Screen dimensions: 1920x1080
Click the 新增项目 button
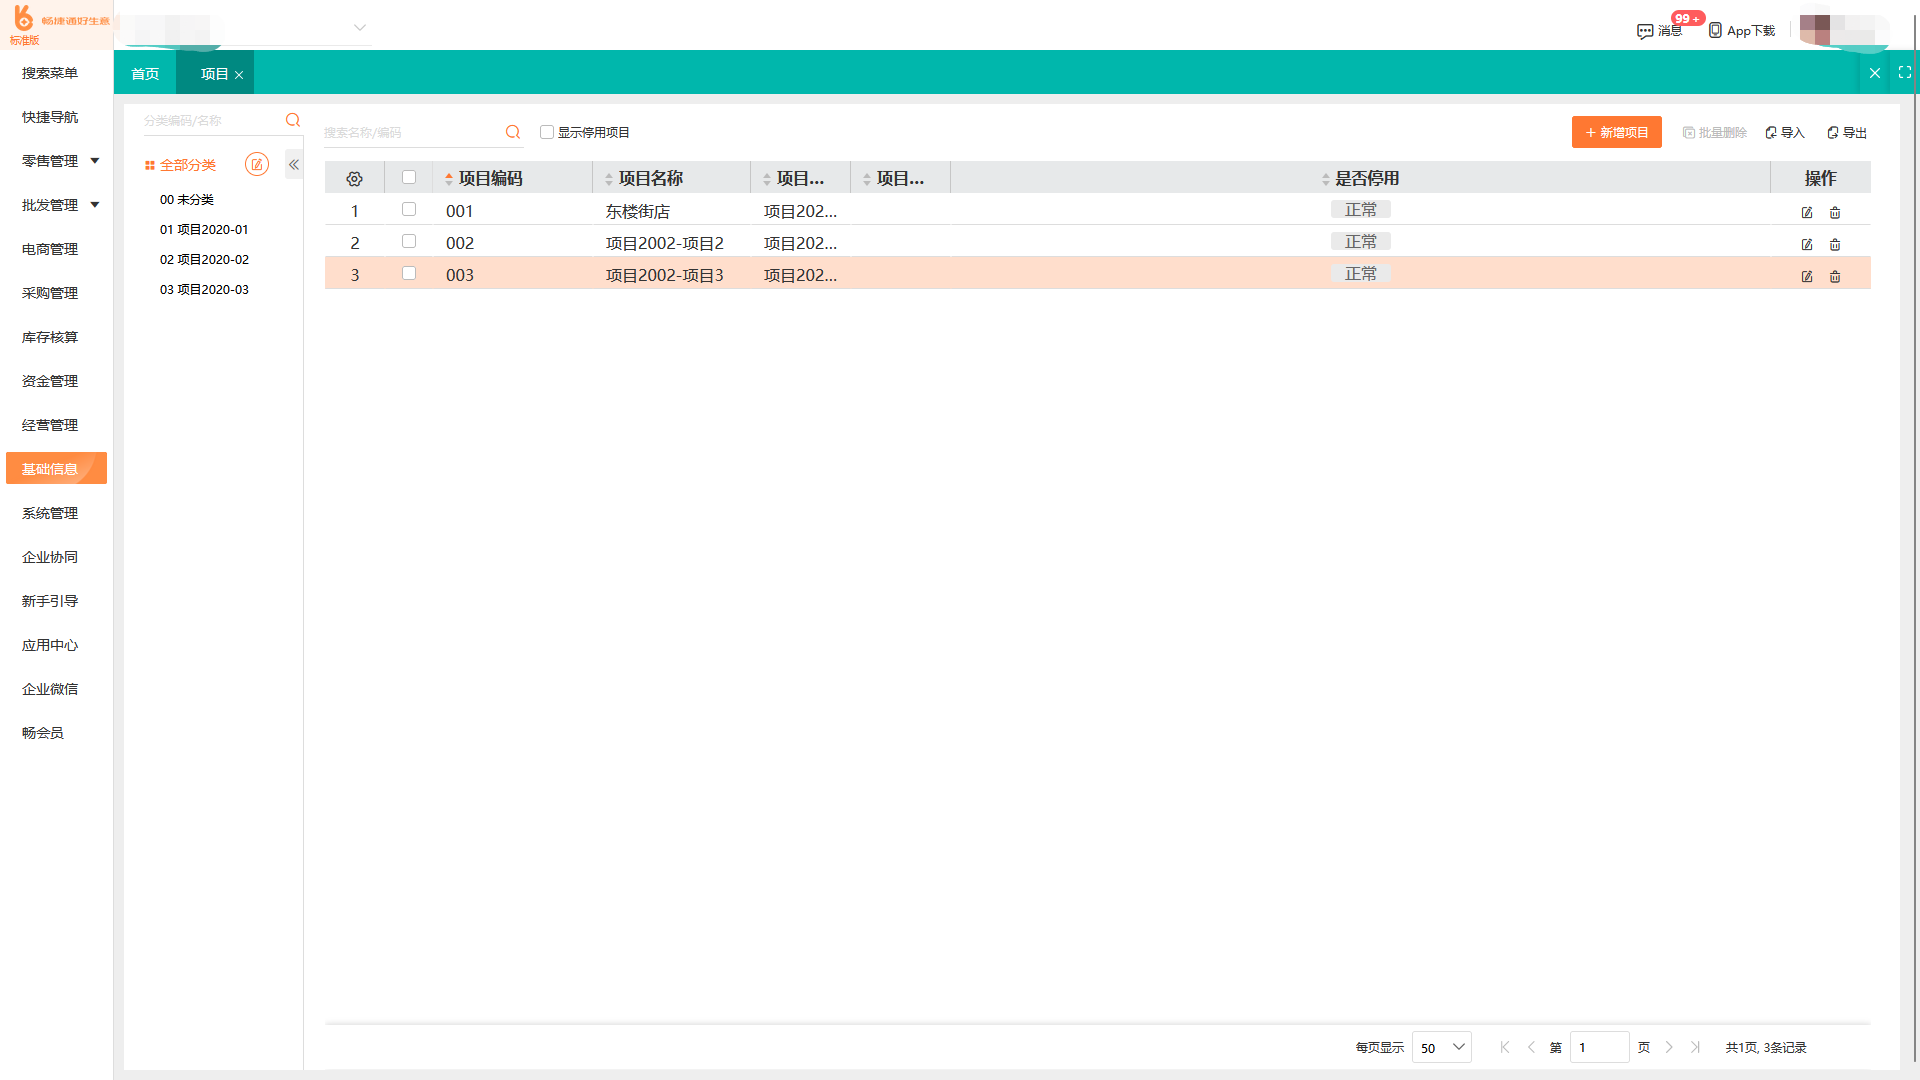(1615, 132)
